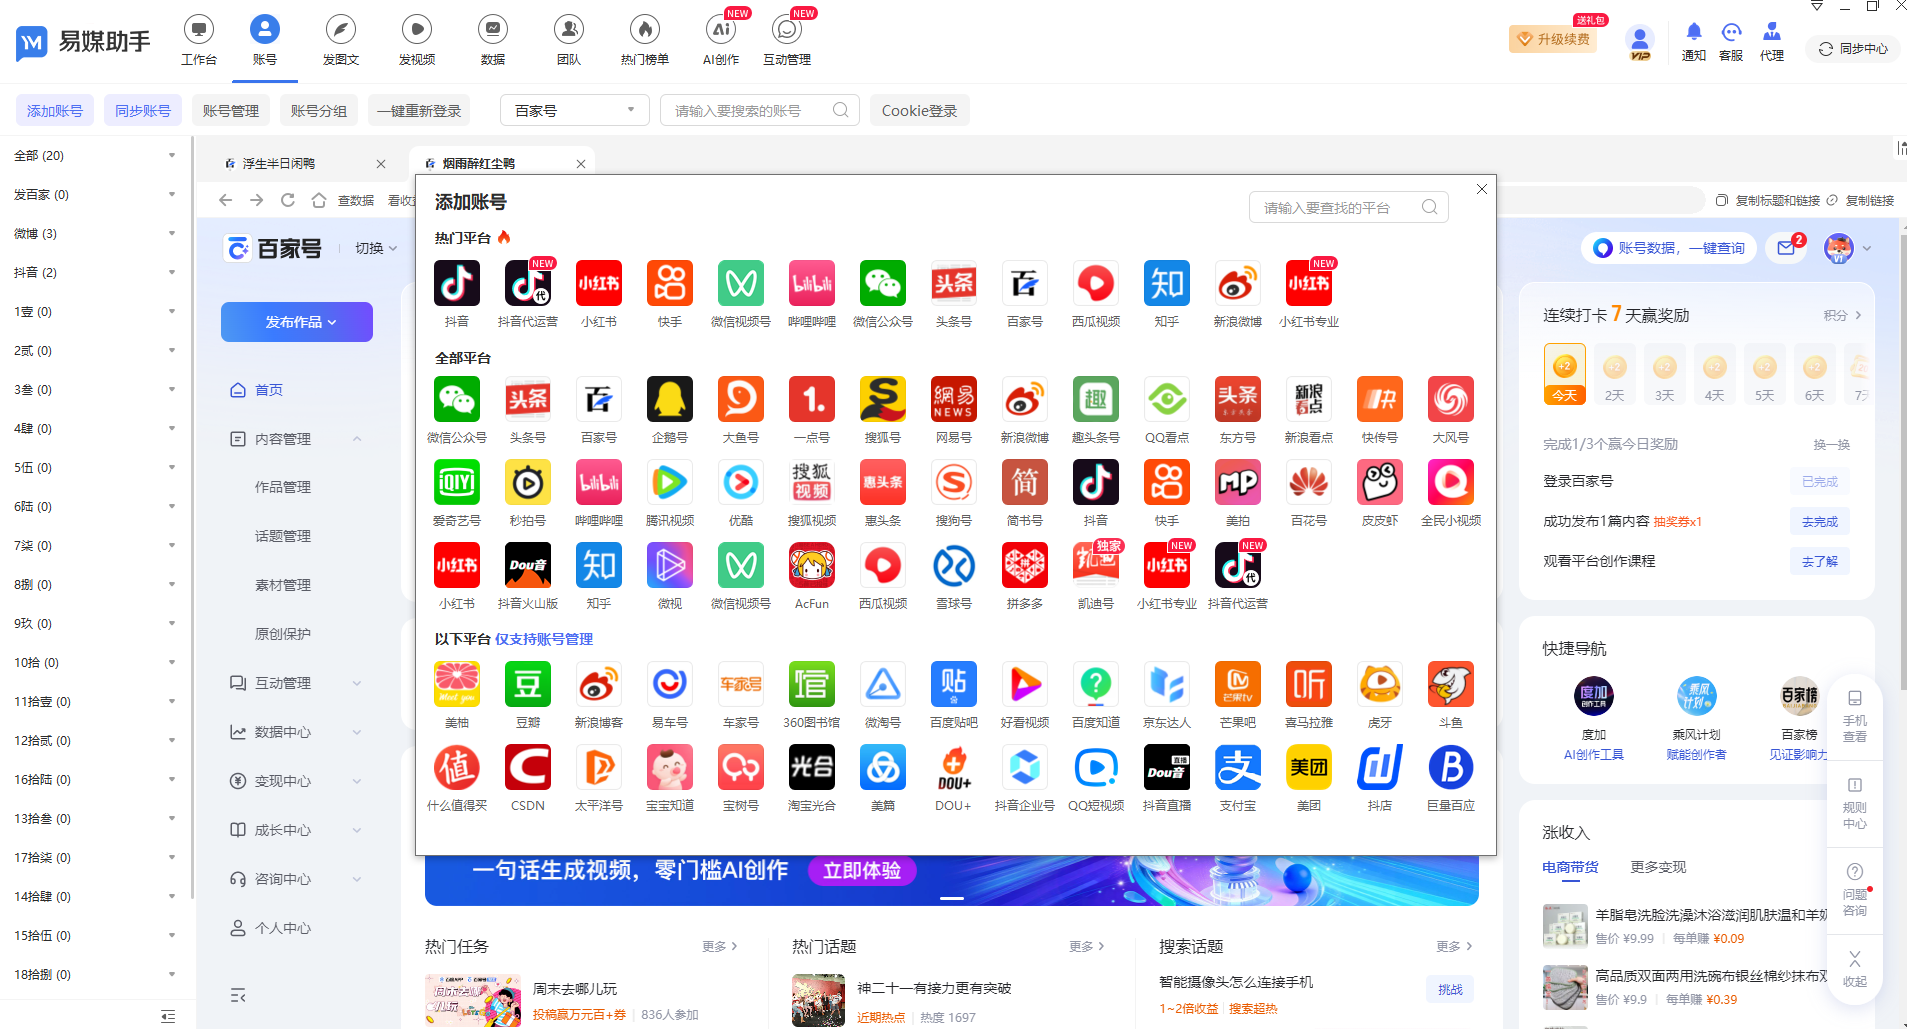Screen dimensions: 1907x1029
Task: Click the 一键重新登录 button
Action: [419, 110]
